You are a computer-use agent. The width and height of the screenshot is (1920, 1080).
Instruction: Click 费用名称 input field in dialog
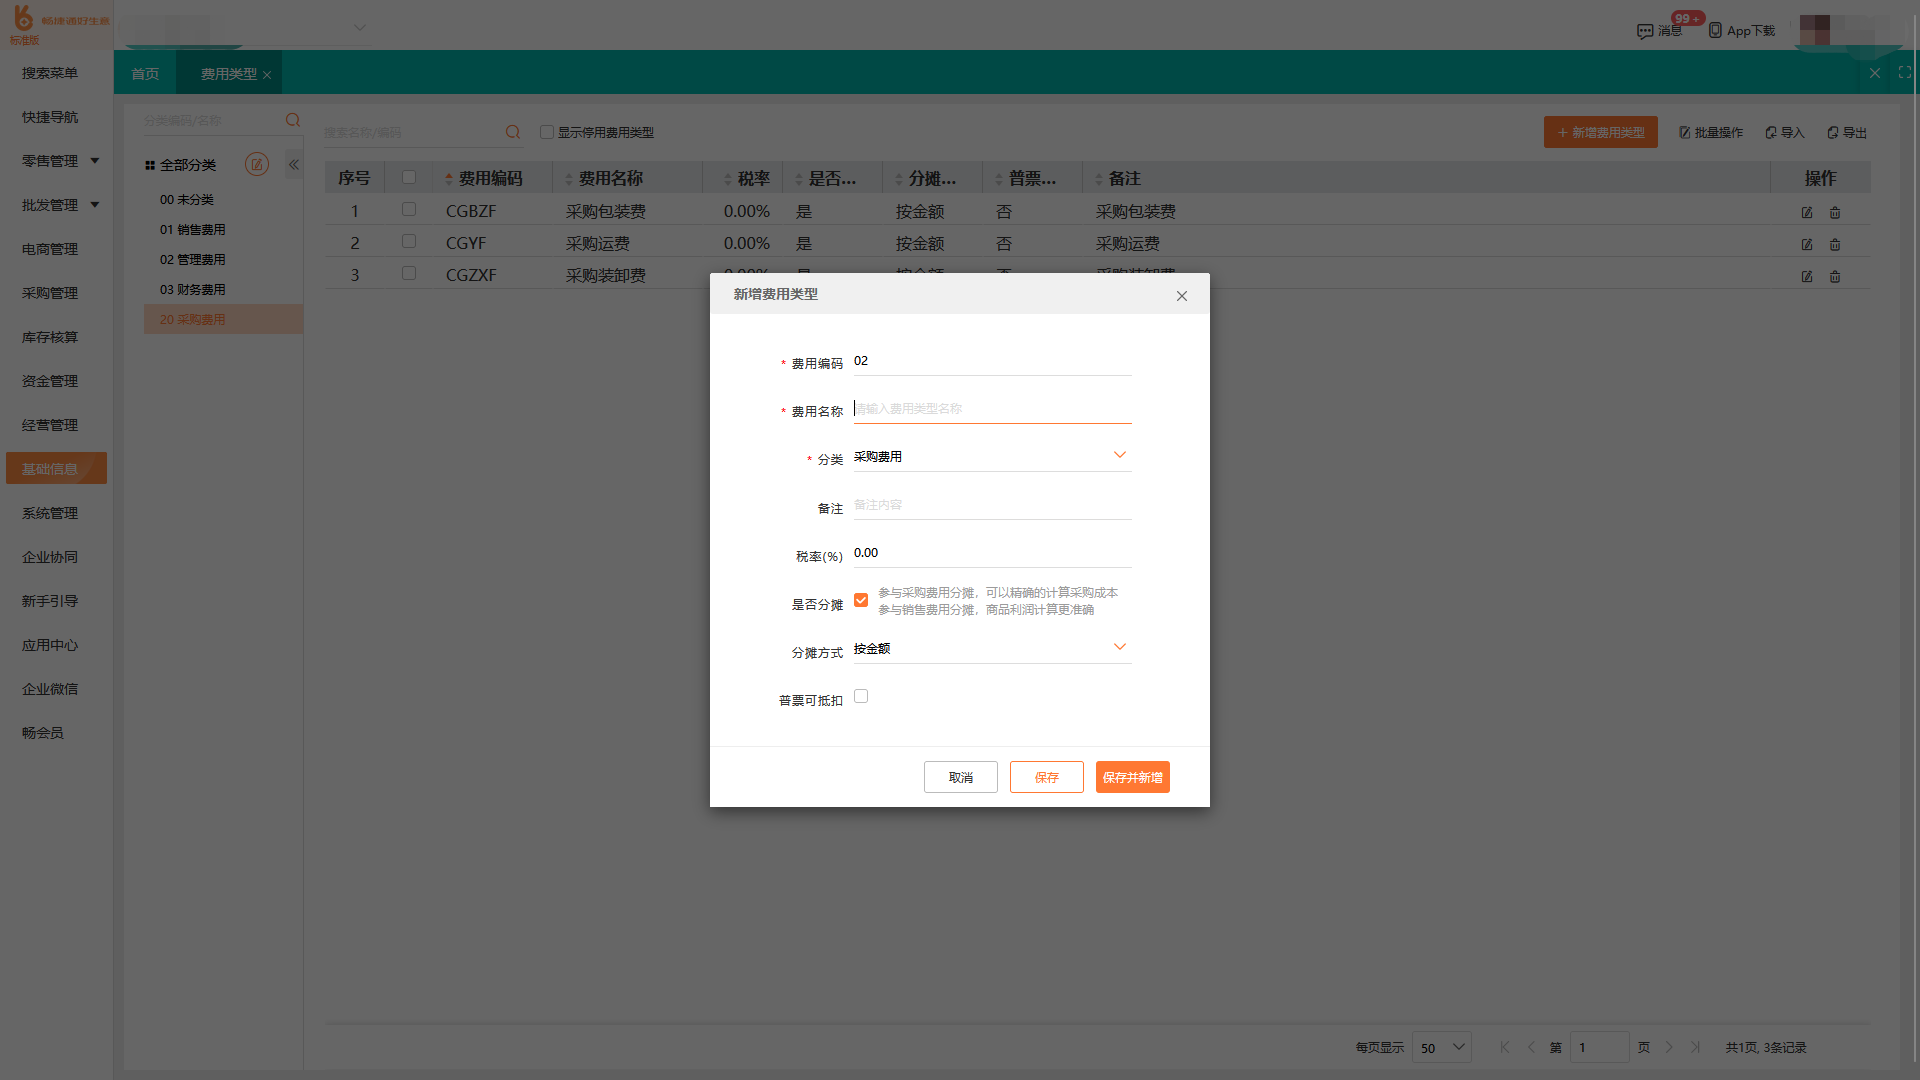993,409
